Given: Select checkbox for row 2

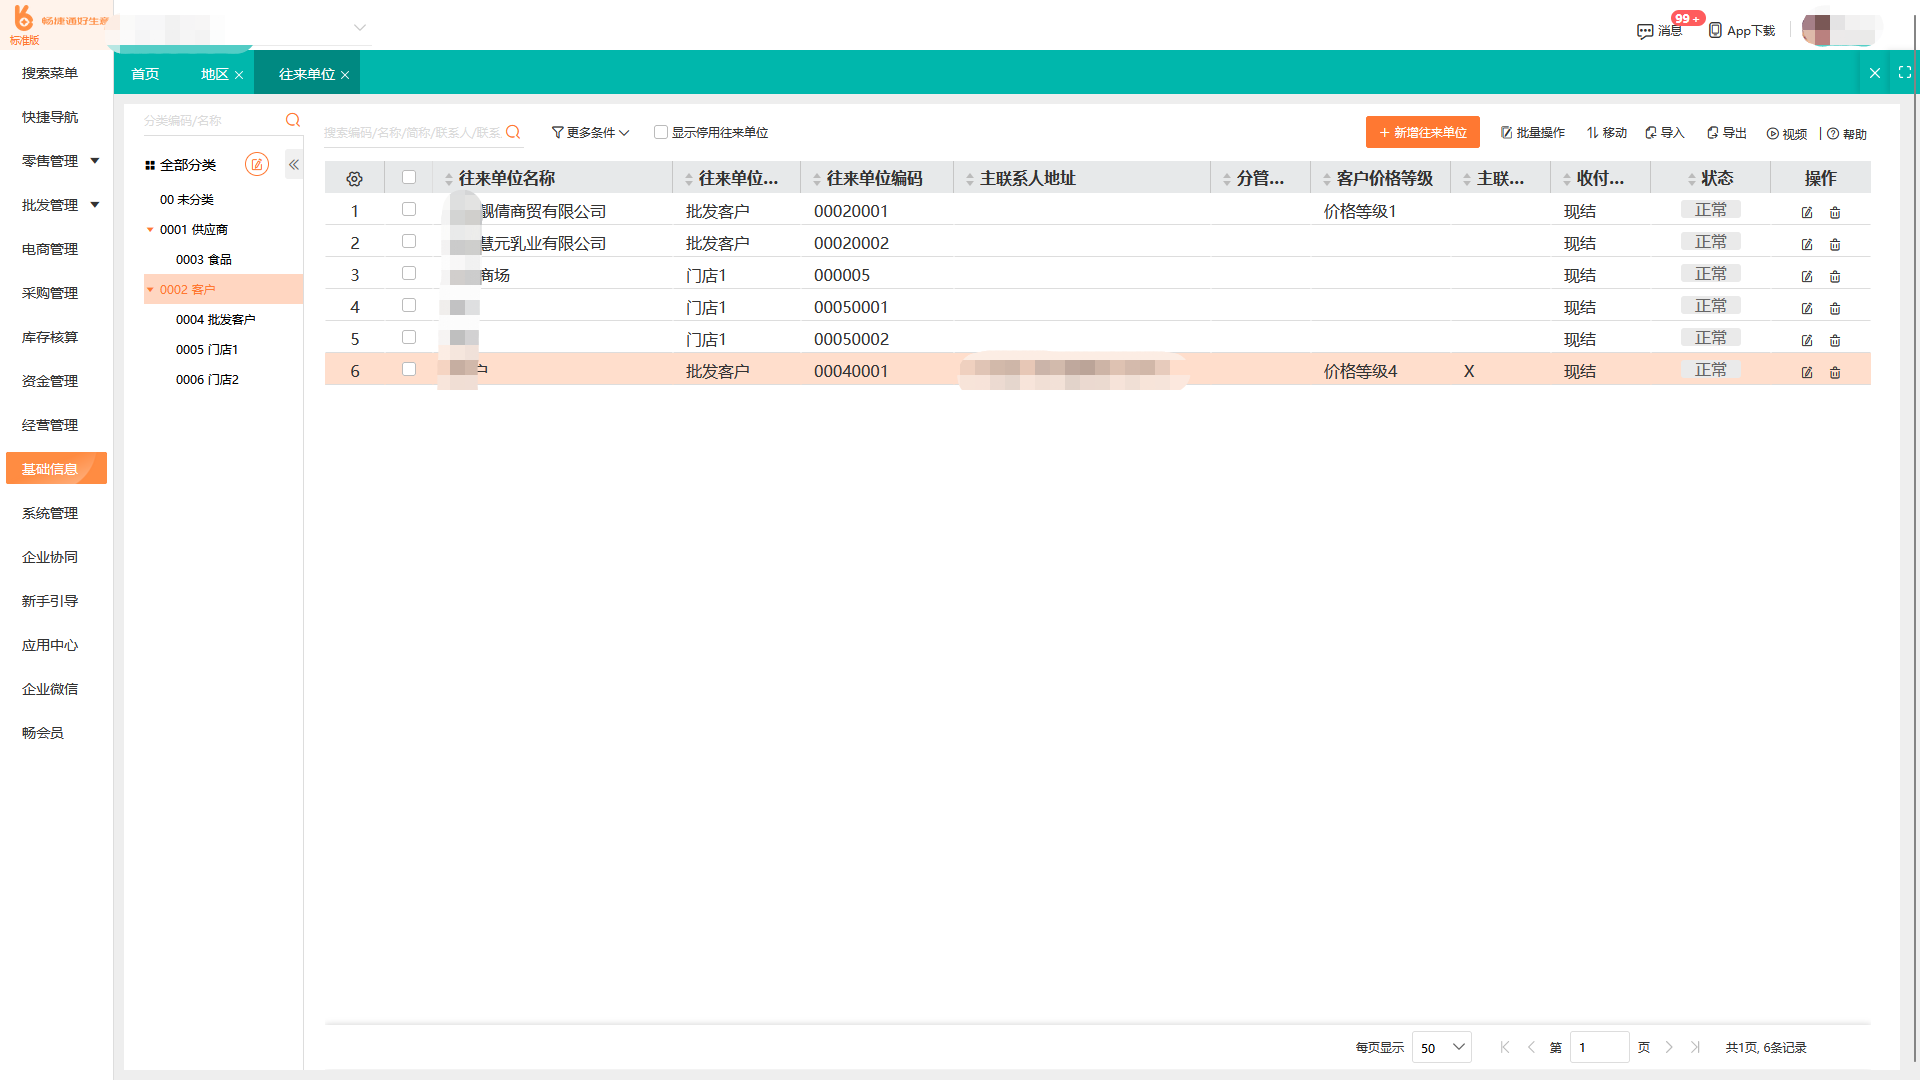Looking at the screenshot, I should pos(409,243).
